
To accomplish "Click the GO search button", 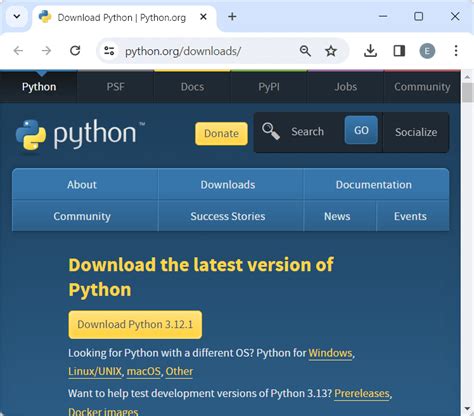I will click(361, 130).
